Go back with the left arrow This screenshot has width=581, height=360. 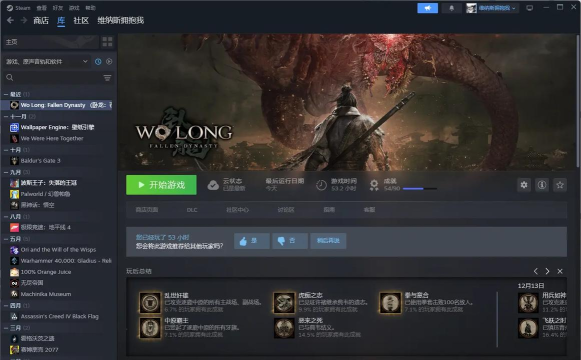coord(10,20)
